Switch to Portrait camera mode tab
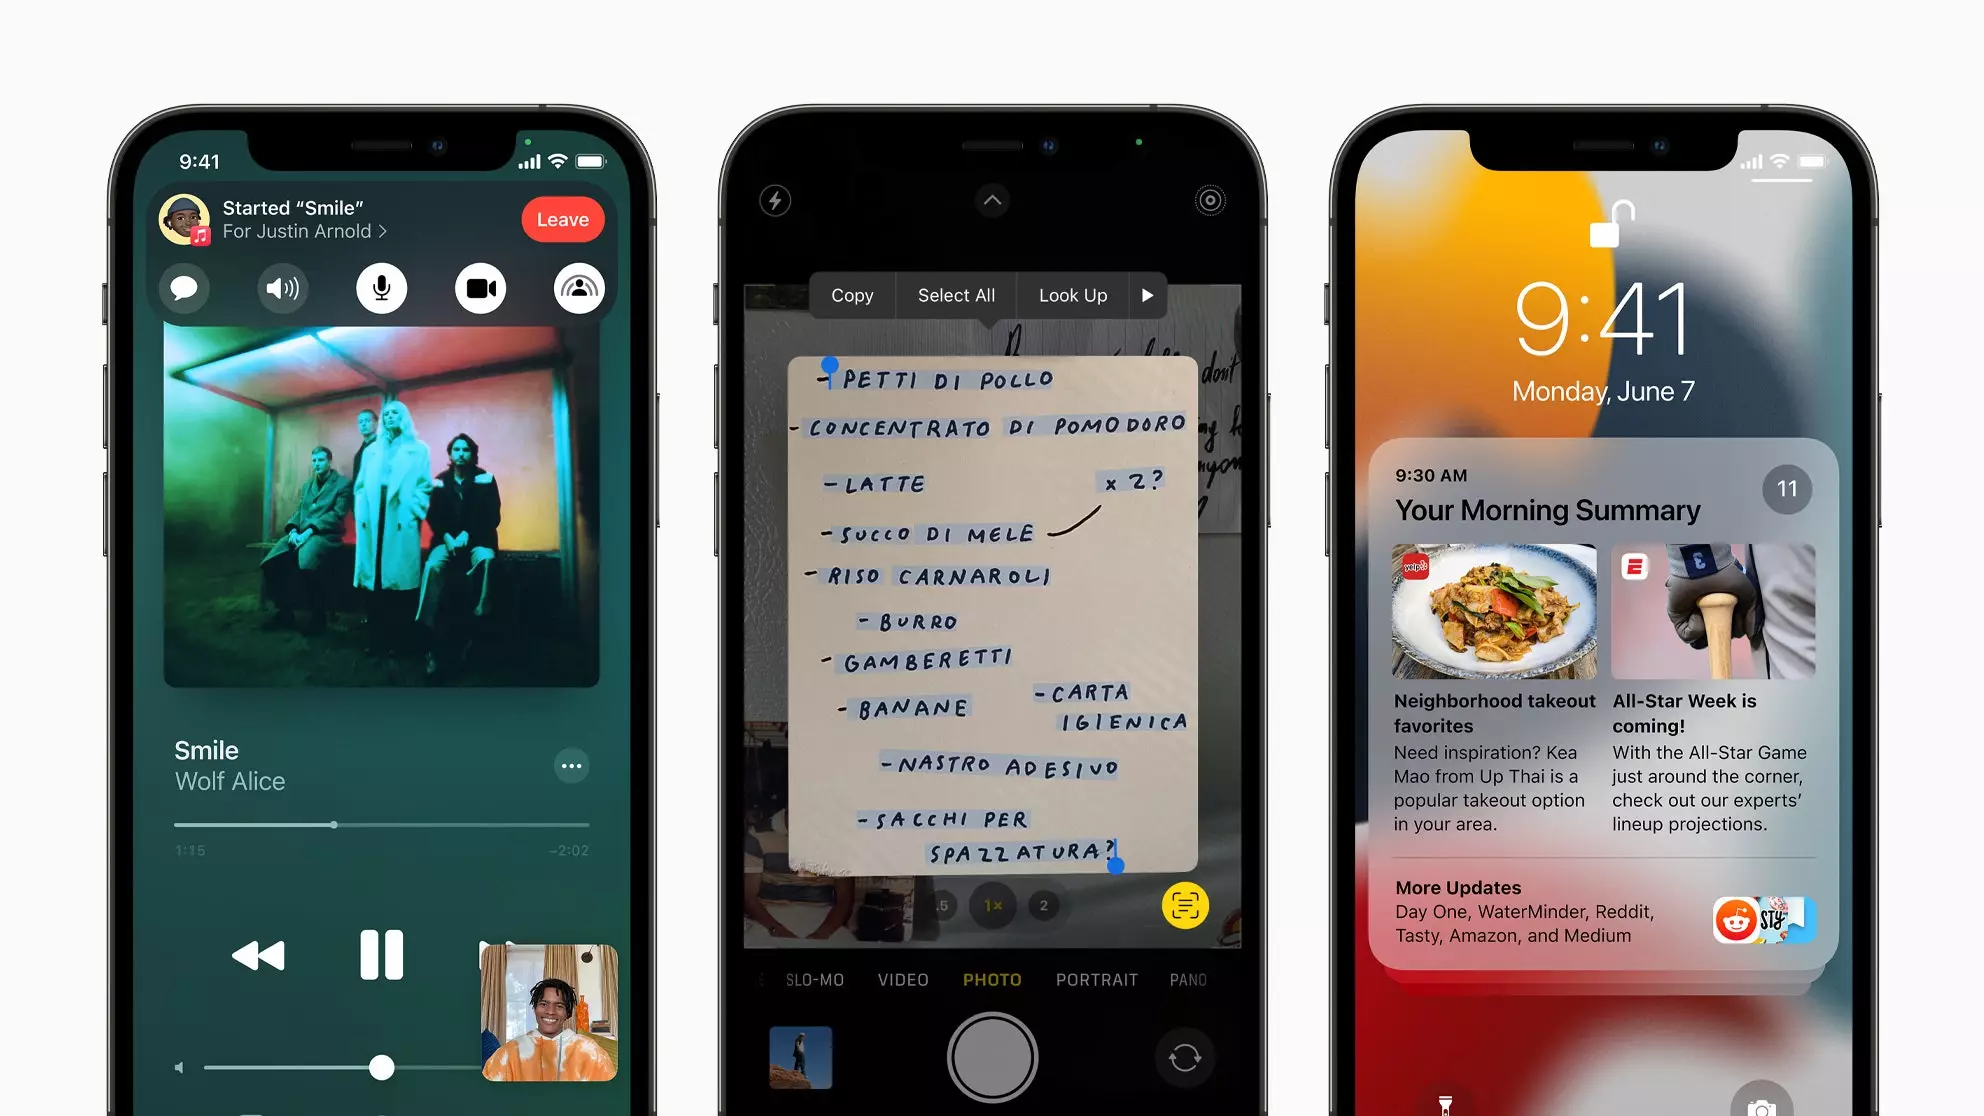Image resolution: width=1984 pixels, height=1116 pixels. point(1098,980)
